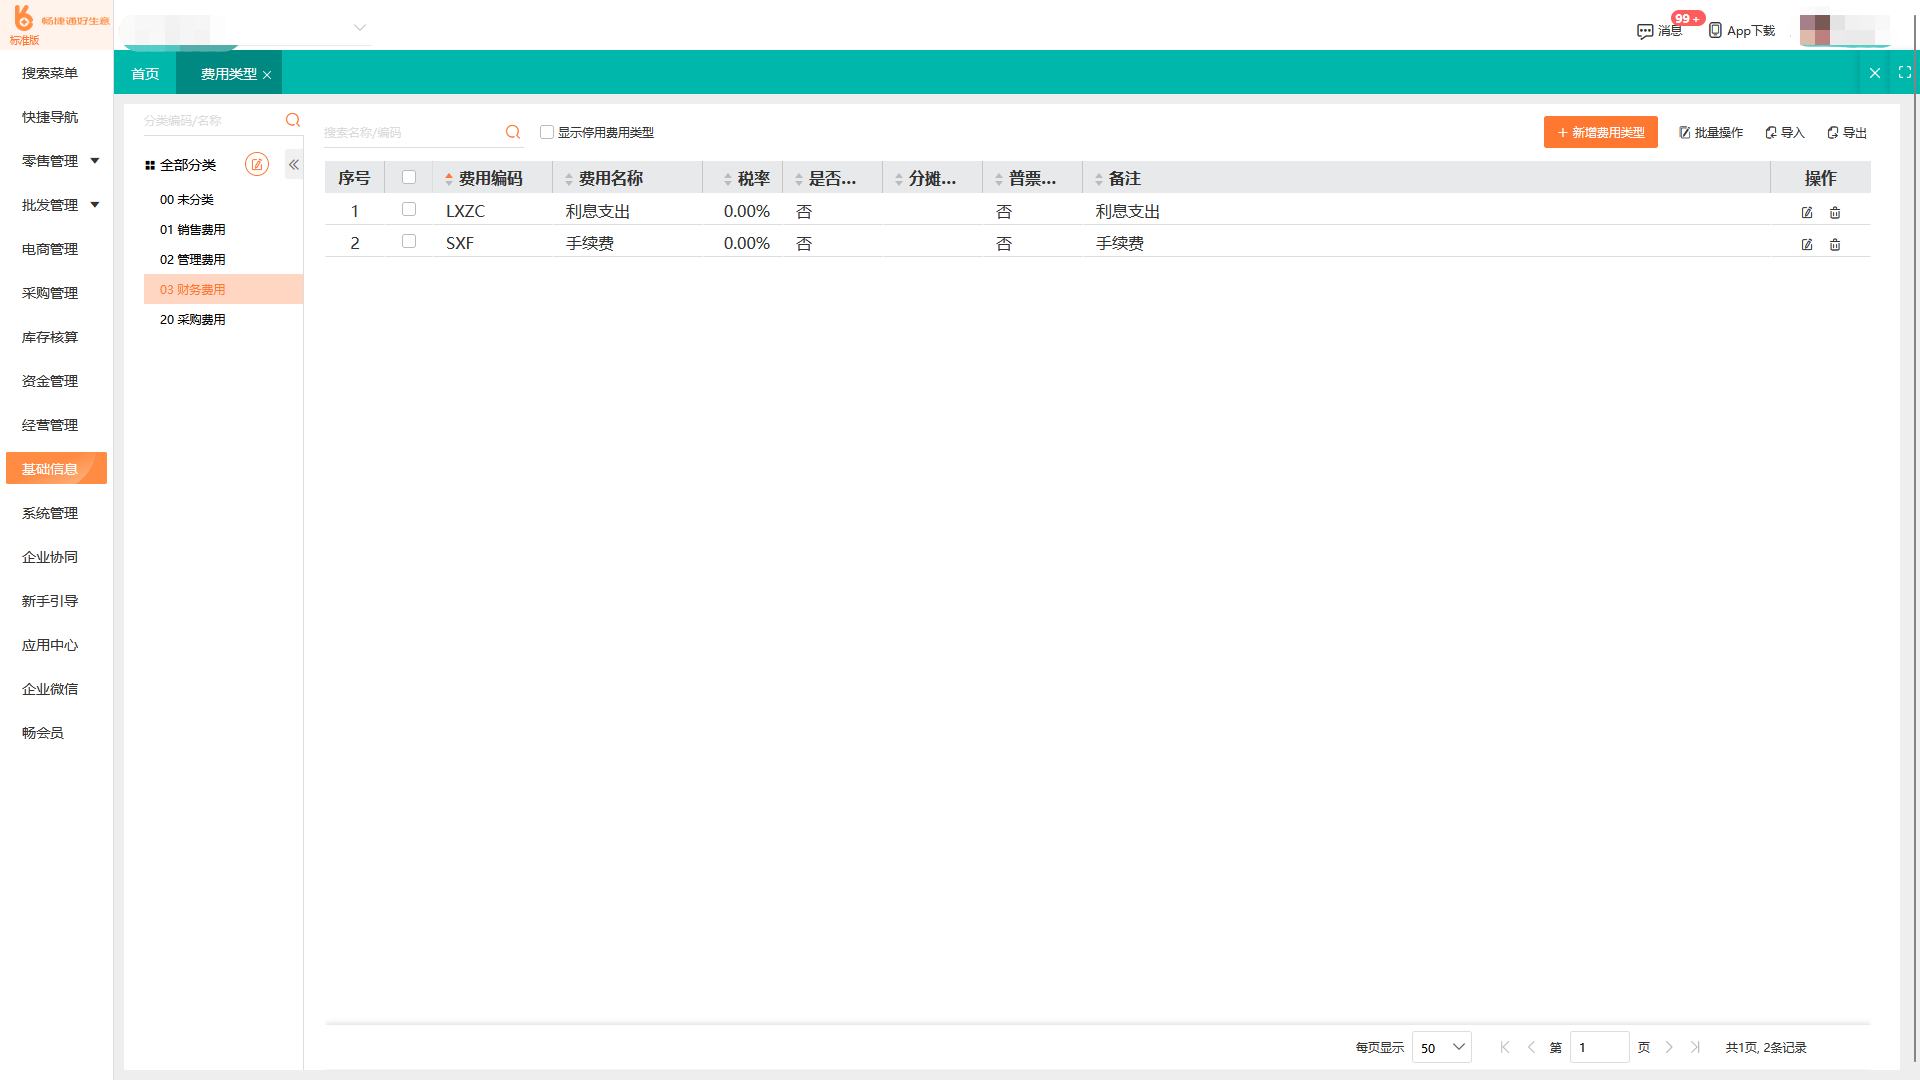This screenshot has width=1920, height=1080.
Task: Expand the 全部分类 tree node
Action: (x=149, y=164)
